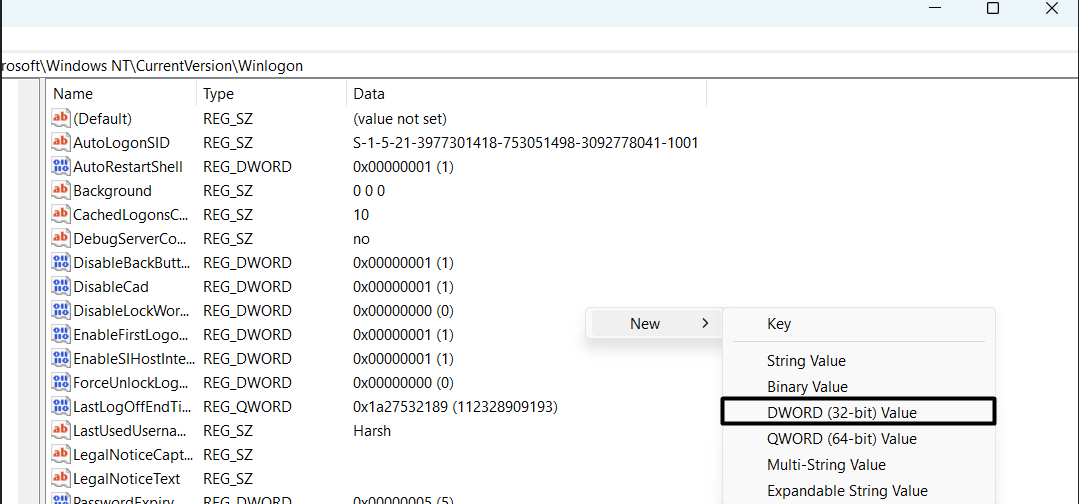Click the '(value not set)' data cell
Screen dimensions: 1079x504
[400, 119]
